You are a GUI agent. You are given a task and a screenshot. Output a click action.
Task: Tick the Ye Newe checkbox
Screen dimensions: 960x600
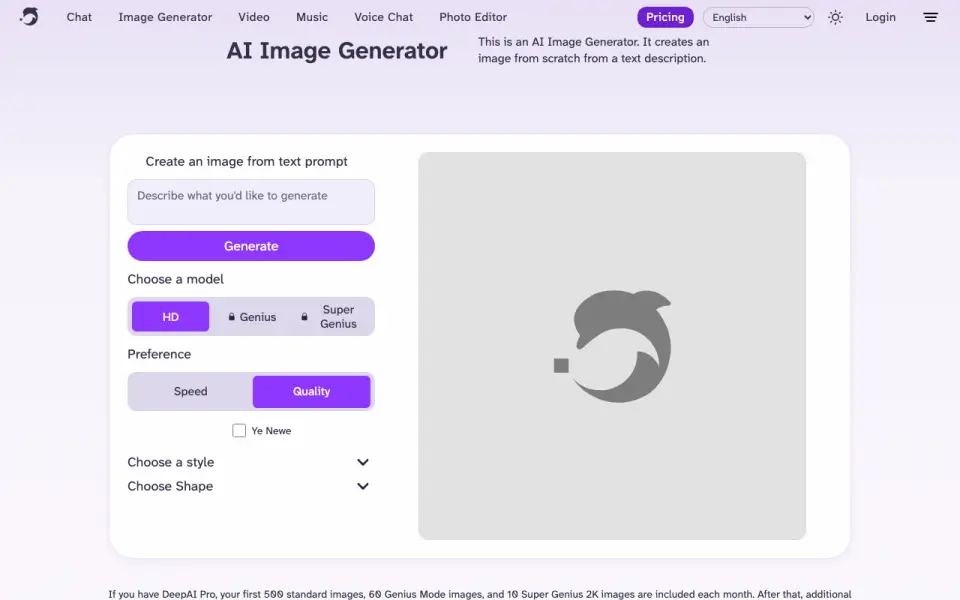[x=239, y=430]
